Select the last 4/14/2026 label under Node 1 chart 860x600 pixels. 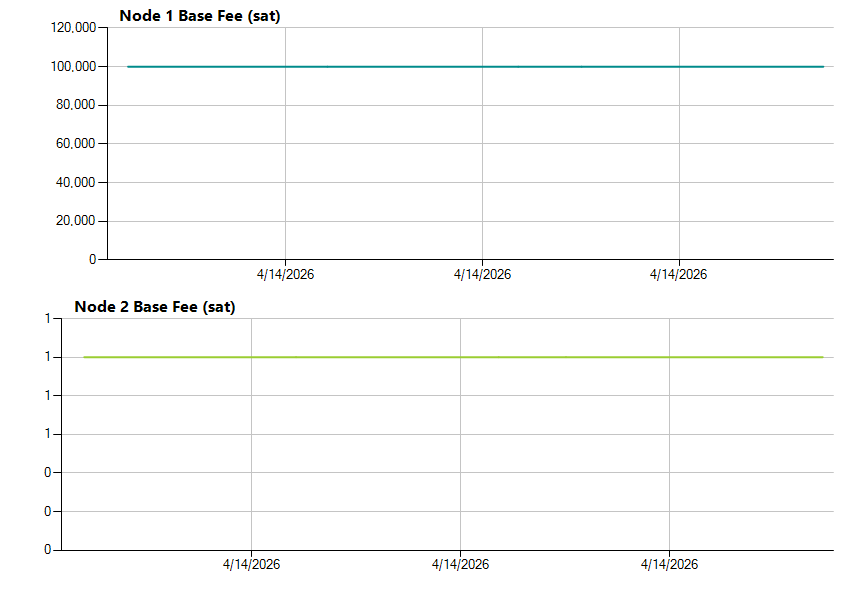tap(678, 275)
